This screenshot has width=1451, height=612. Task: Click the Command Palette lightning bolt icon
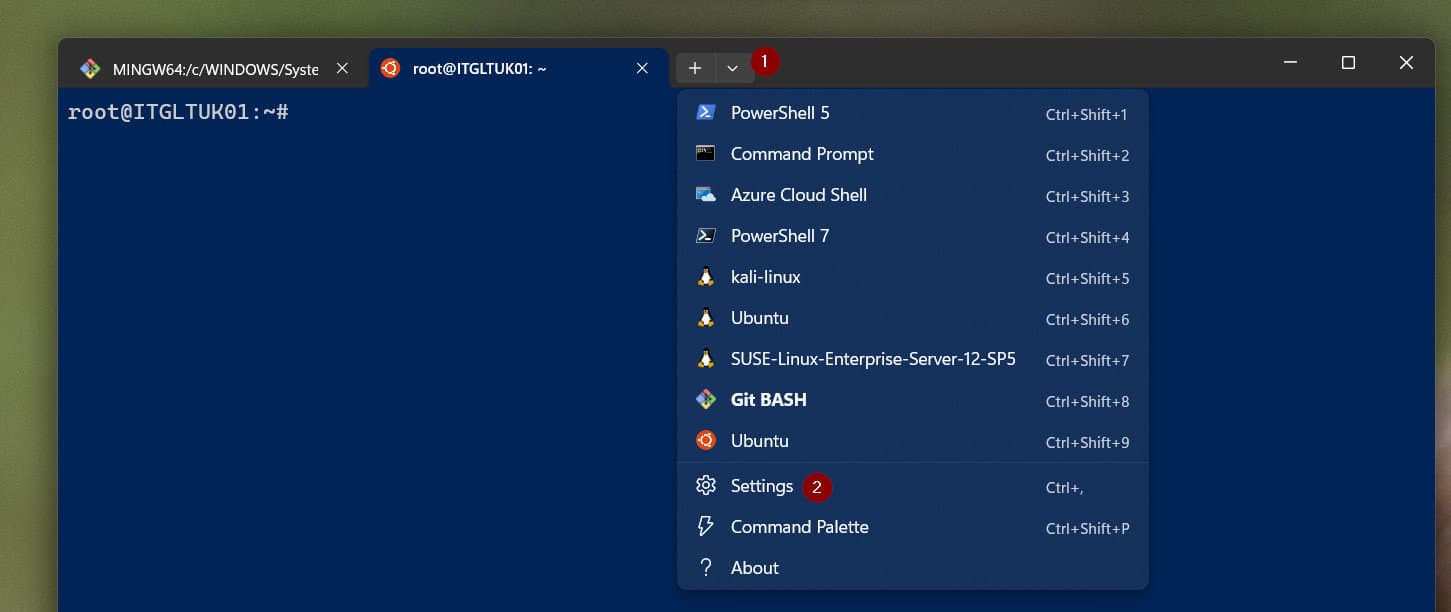pos(706,527)
